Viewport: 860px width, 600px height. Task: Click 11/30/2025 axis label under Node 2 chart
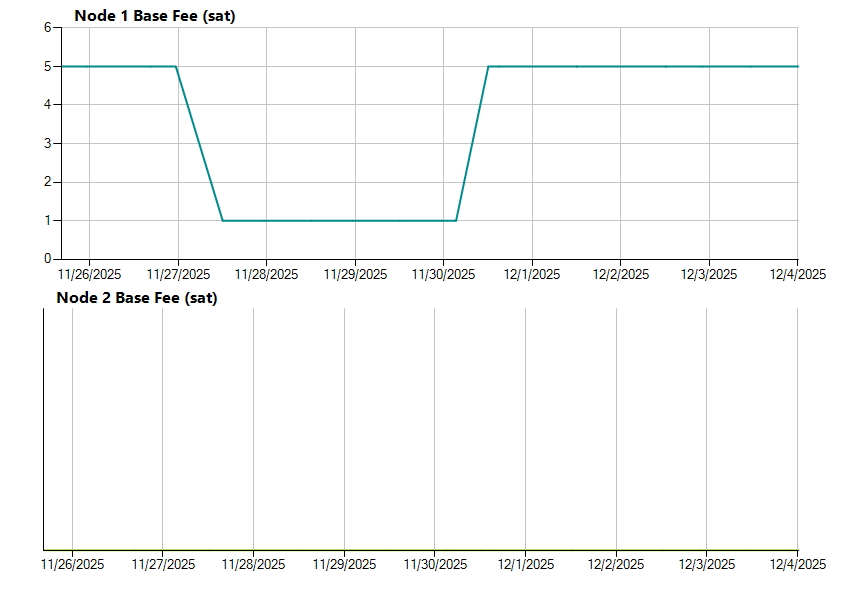coord(434,565)
